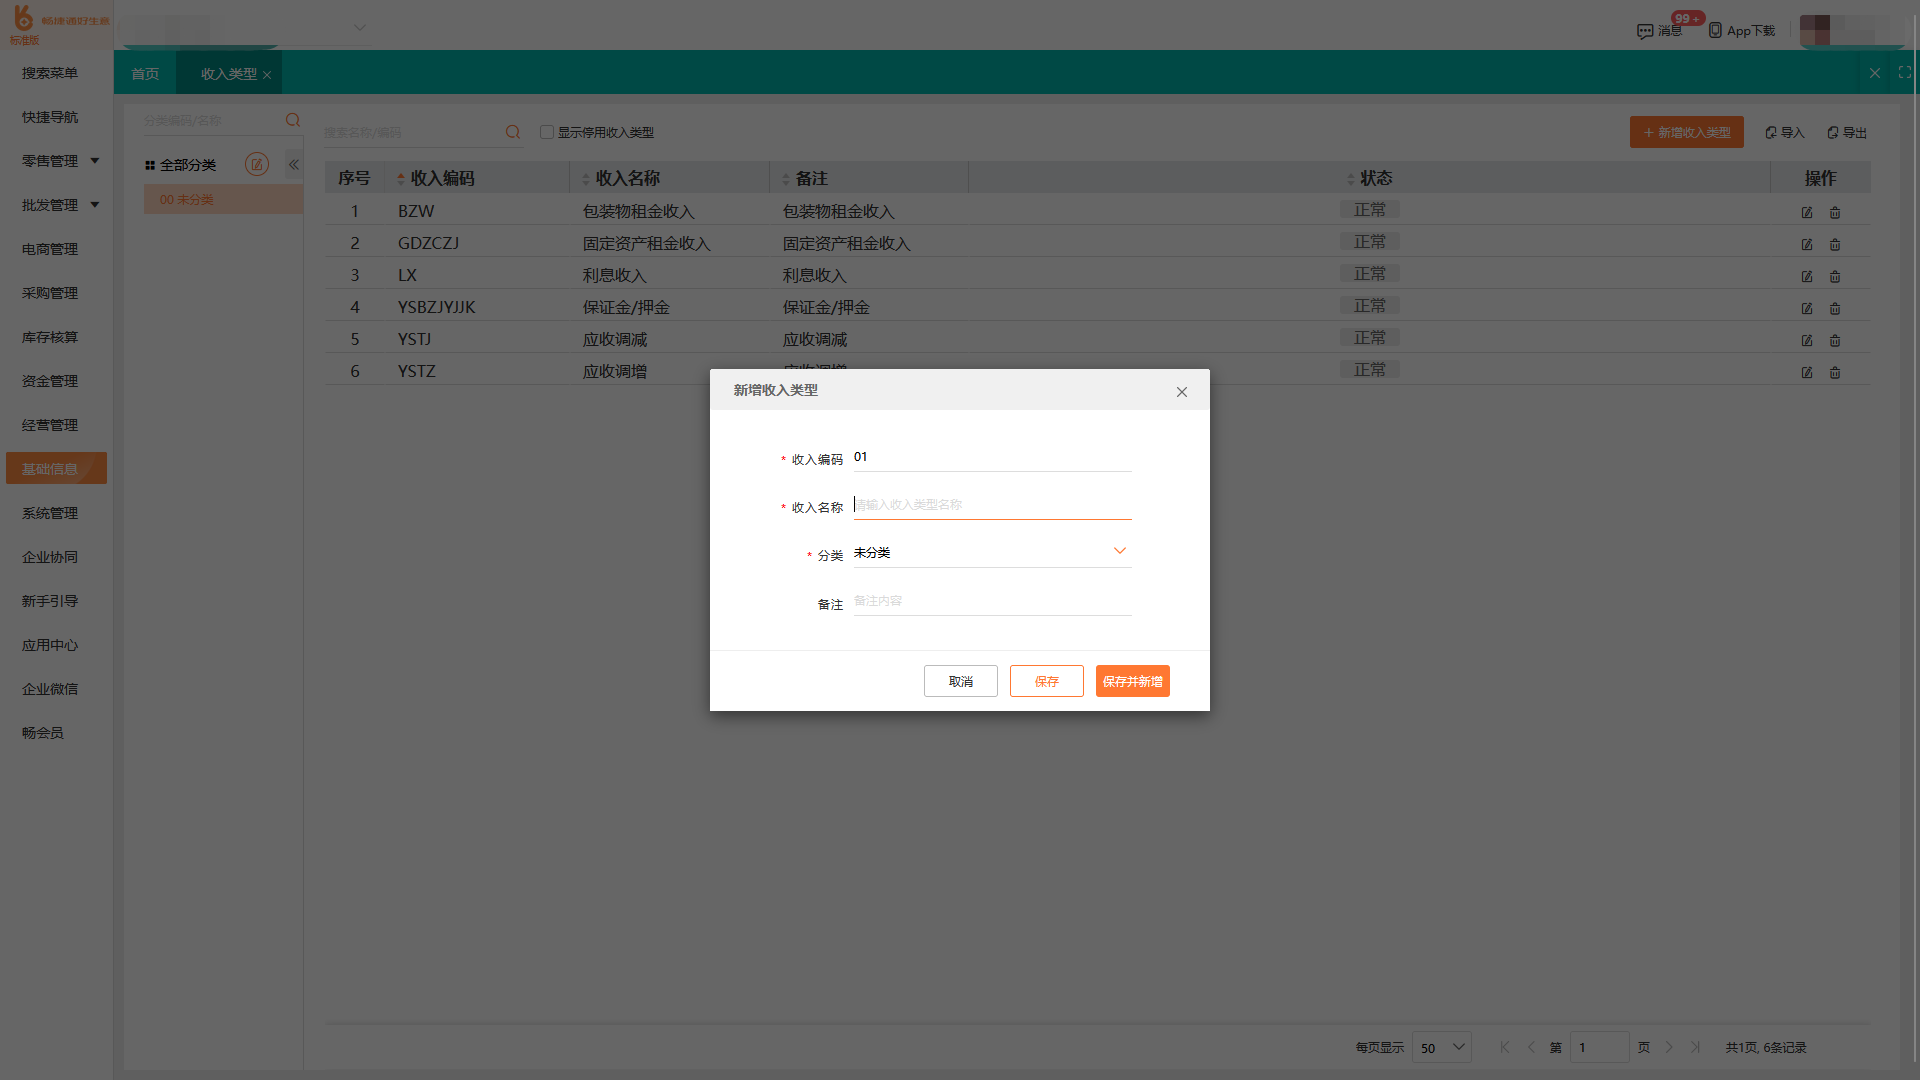
Task: Click the edit icon for BZW entry
Action: coord(1807,212)
